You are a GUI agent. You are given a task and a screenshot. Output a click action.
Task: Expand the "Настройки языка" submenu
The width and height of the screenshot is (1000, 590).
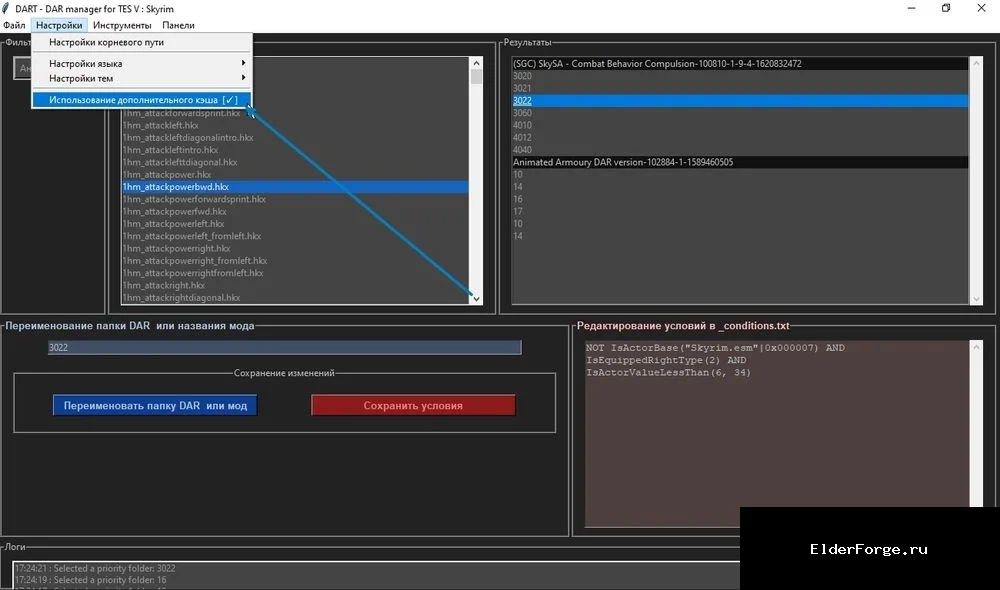(142, 63)
